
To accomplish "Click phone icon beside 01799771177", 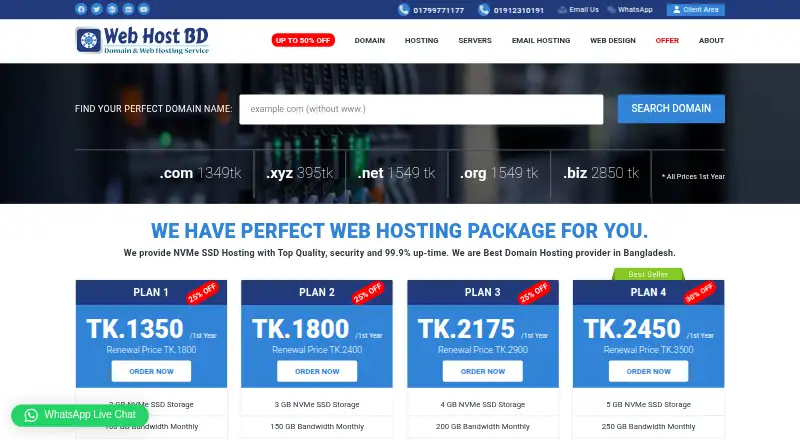I will click(x=404, y=10).
